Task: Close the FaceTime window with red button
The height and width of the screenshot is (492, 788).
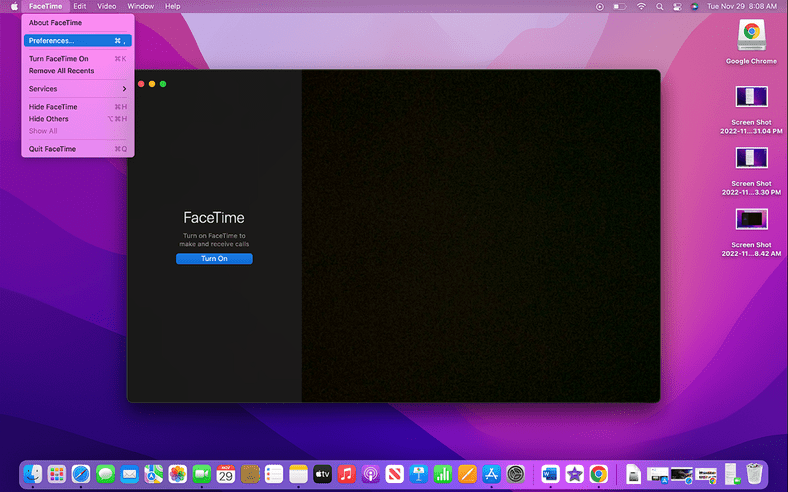Action: coord(141,84)
